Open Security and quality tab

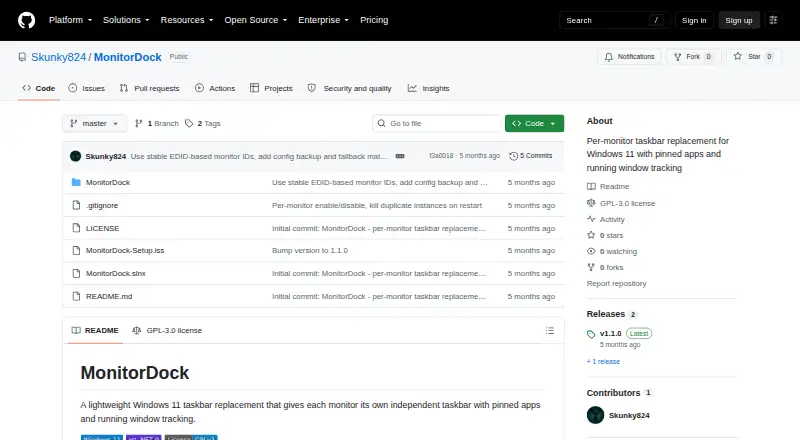coord(349,88)
